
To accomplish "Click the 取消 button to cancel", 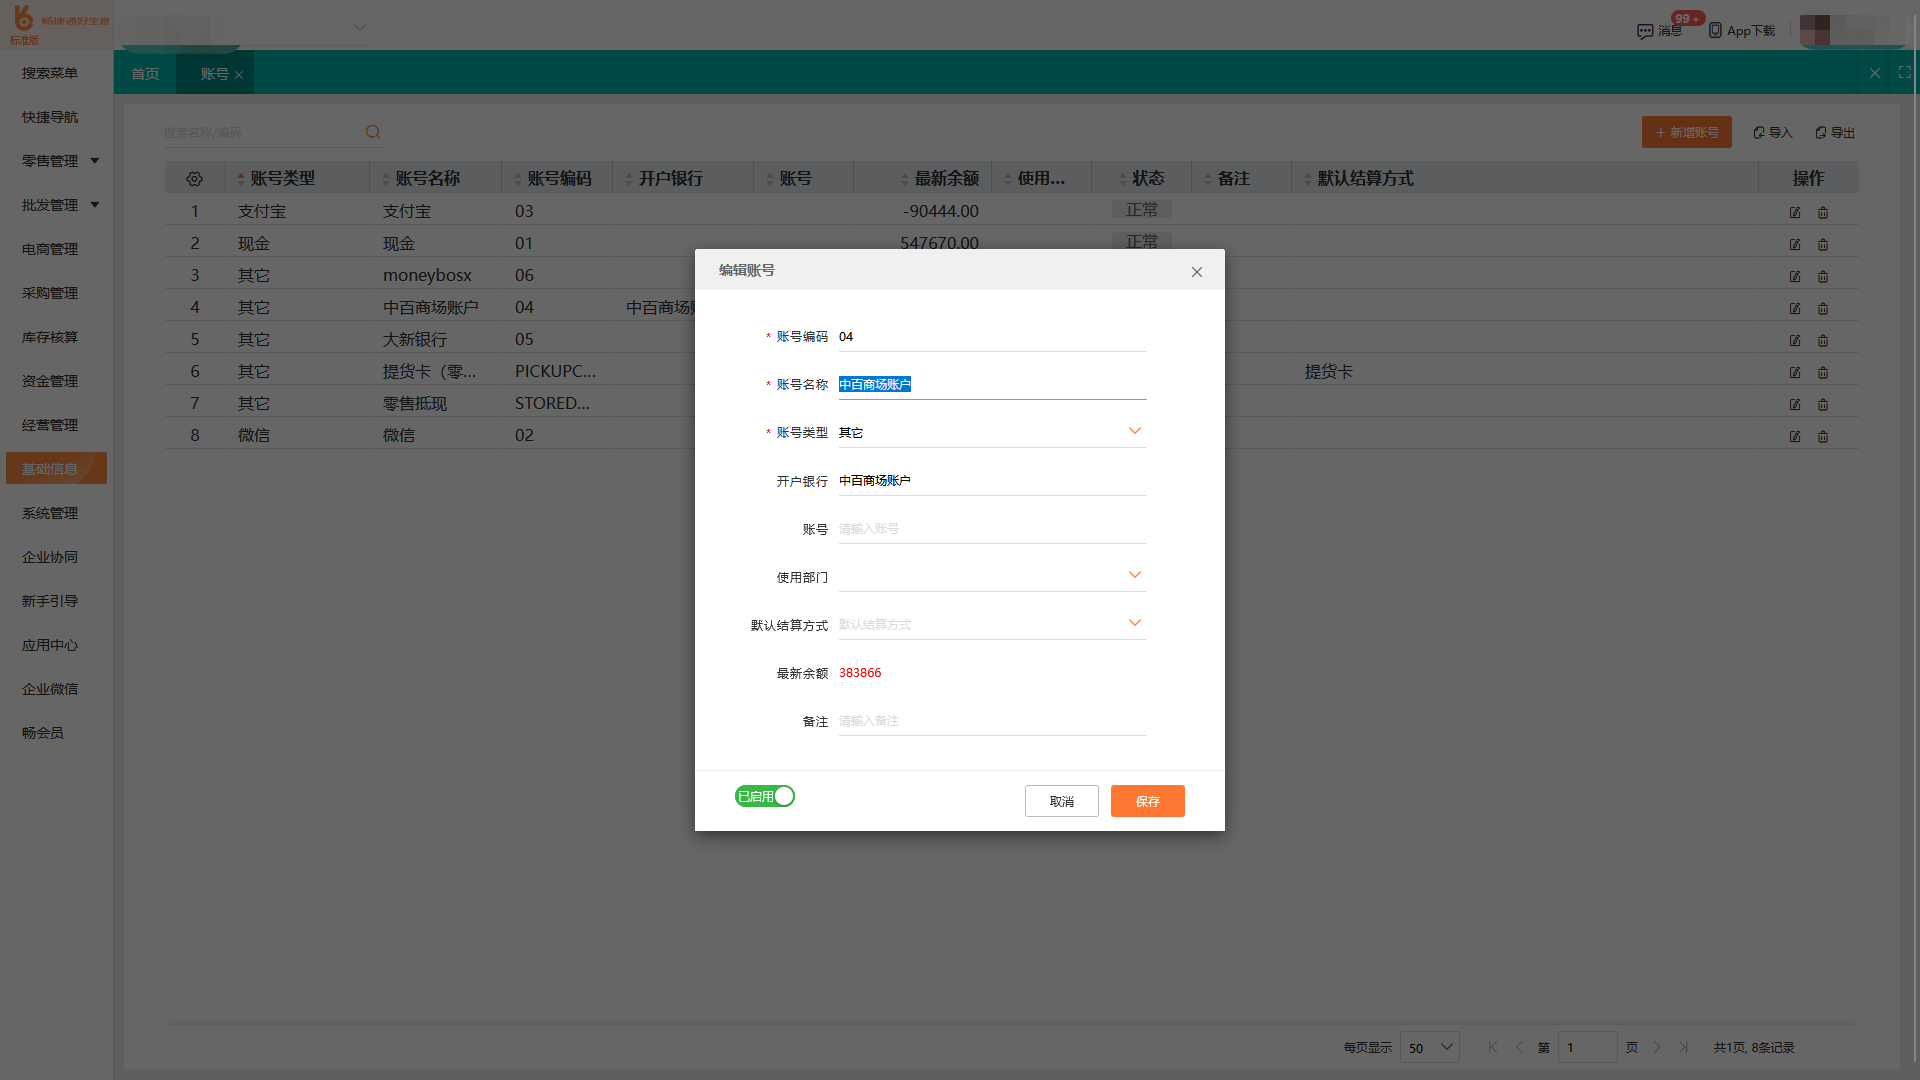I will [1063, 800].
